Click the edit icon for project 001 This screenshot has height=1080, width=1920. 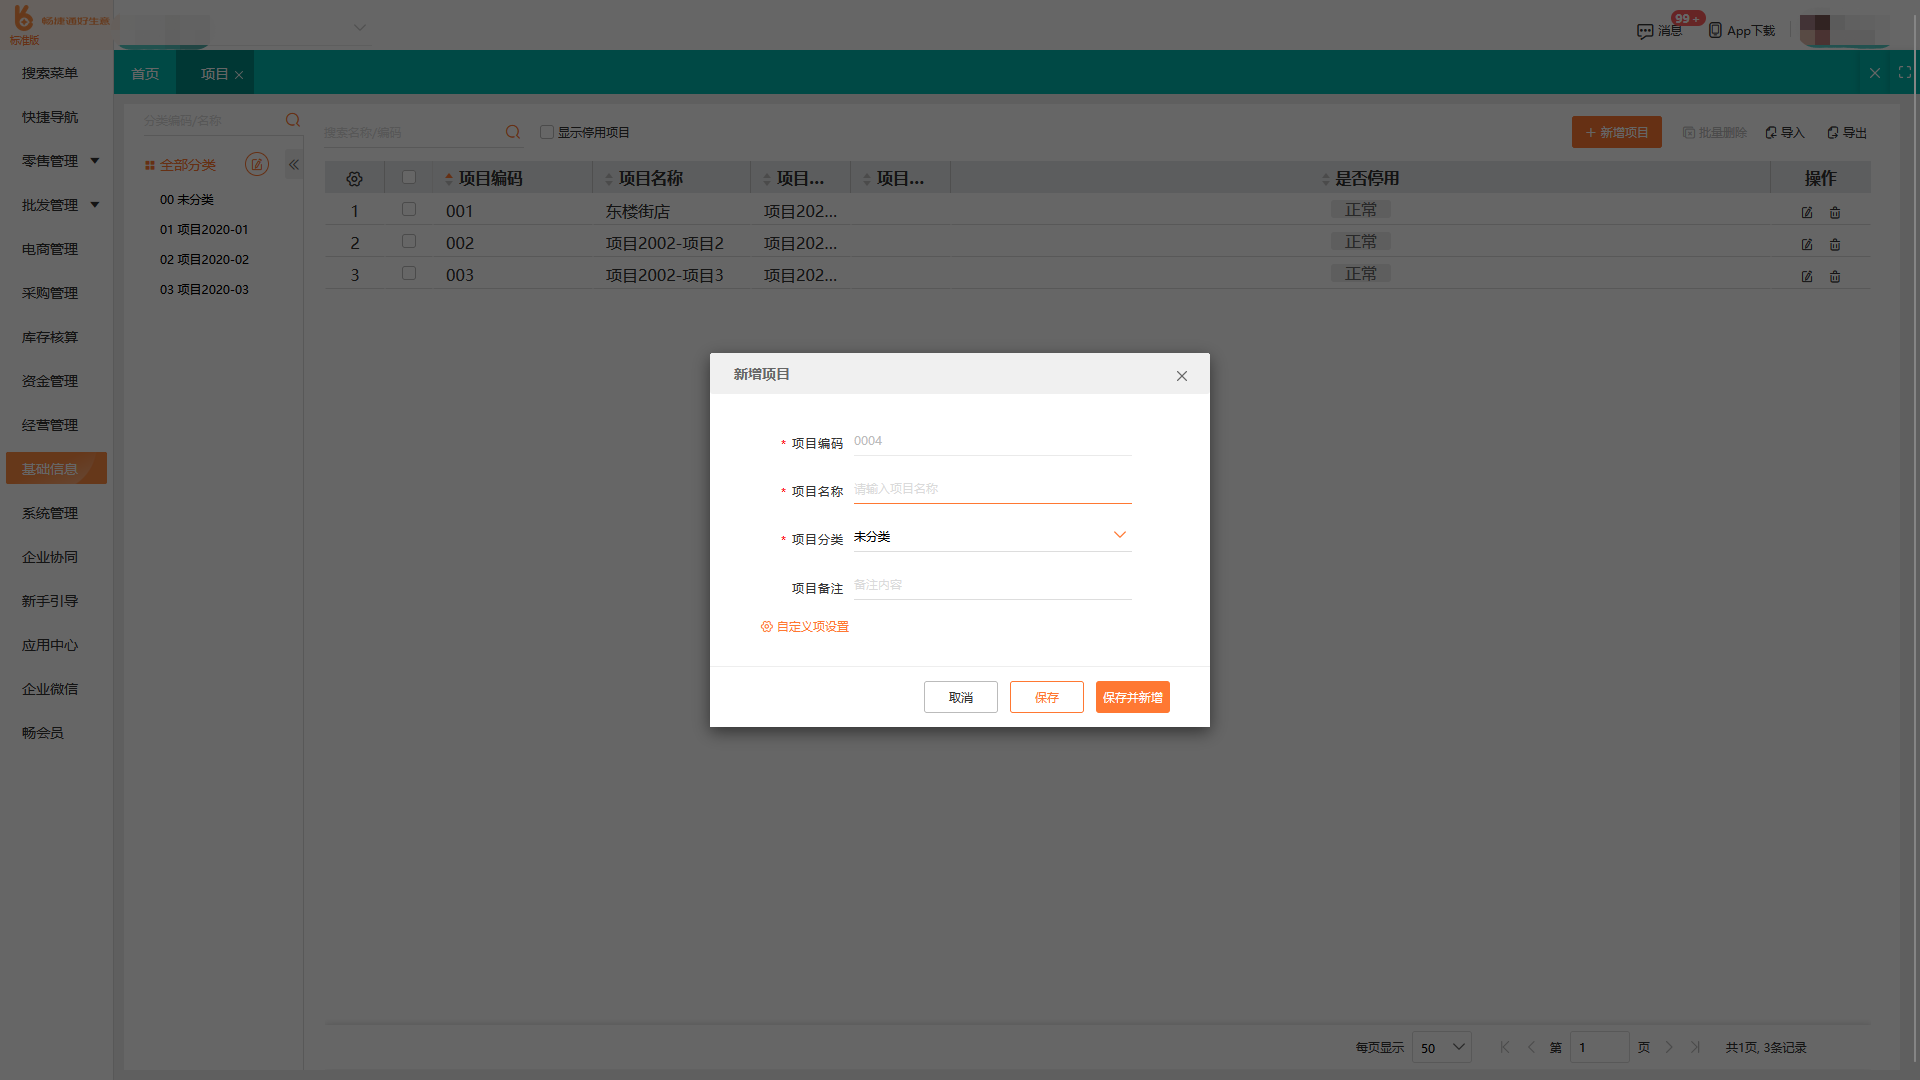1807,212
